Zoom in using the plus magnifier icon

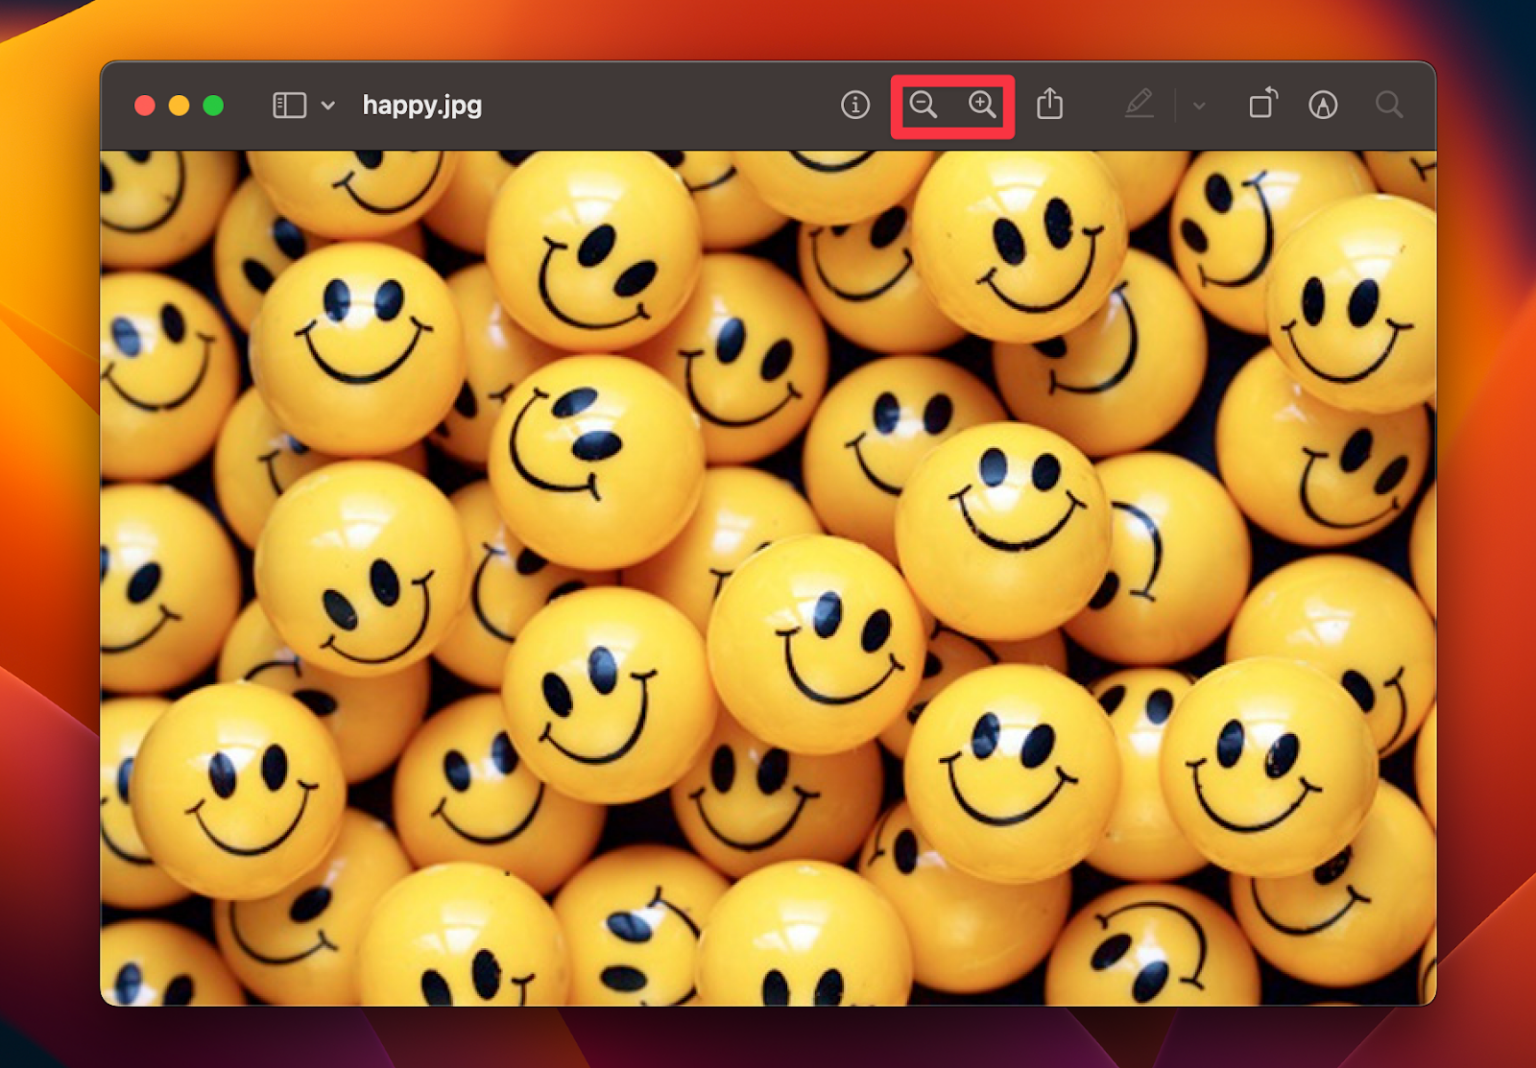pos(982,104)
